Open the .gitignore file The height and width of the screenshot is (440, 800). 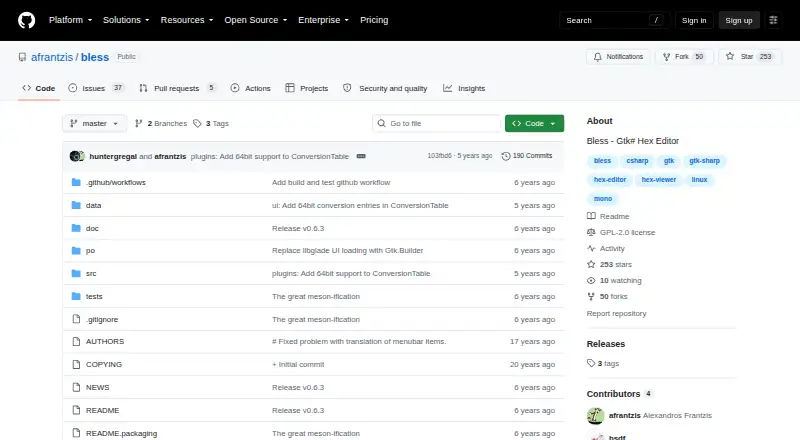point(102,320)
